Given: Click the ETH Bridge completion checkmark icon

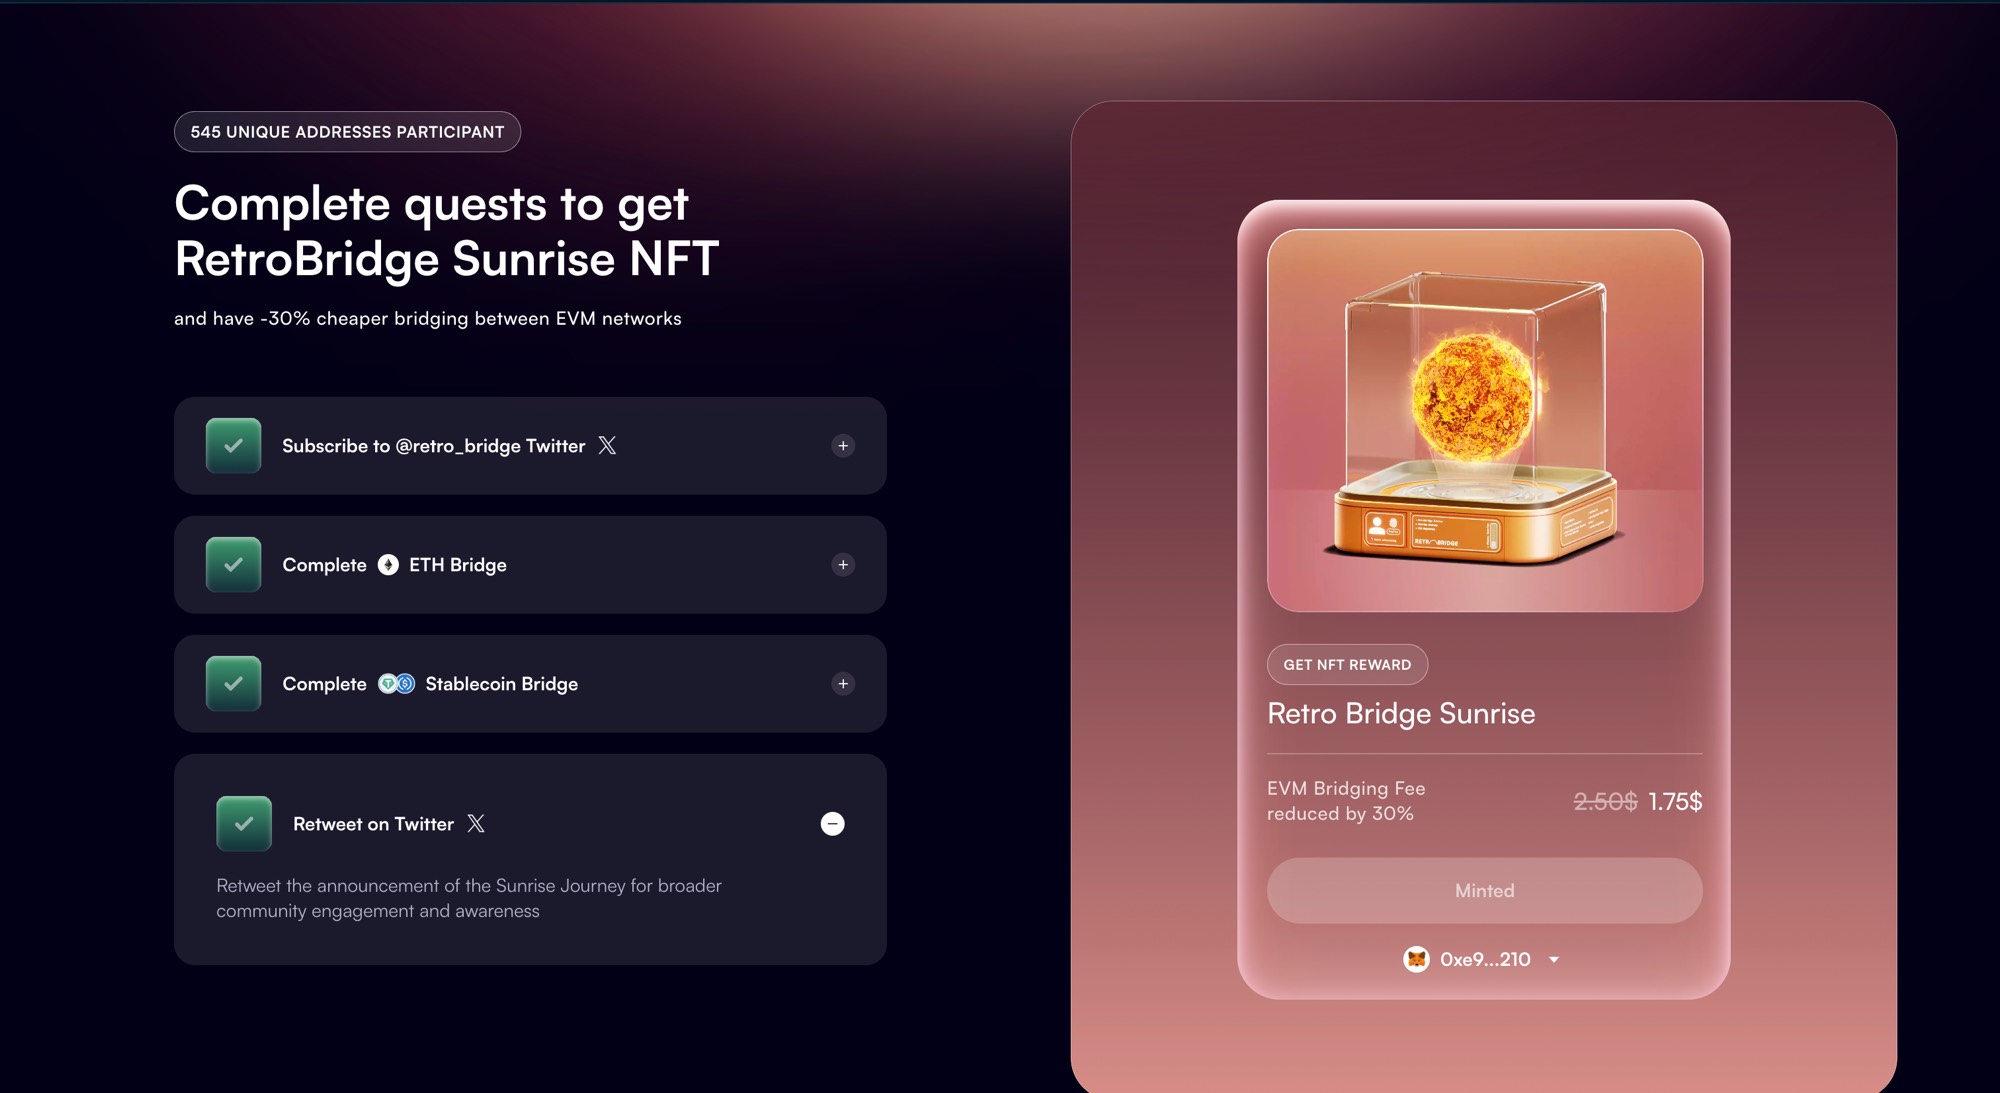Looking at the screenshot, I should (x=233, y=563).
